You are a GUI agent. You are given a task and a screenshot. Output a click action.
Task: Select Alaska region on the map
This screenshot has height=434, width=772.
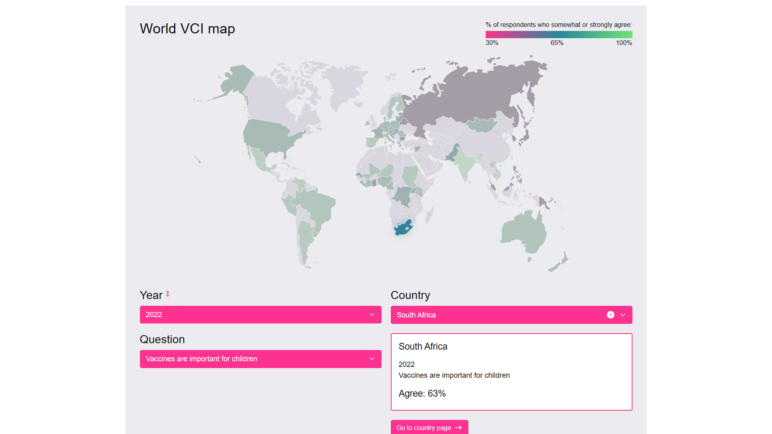(x=237, y=80)
